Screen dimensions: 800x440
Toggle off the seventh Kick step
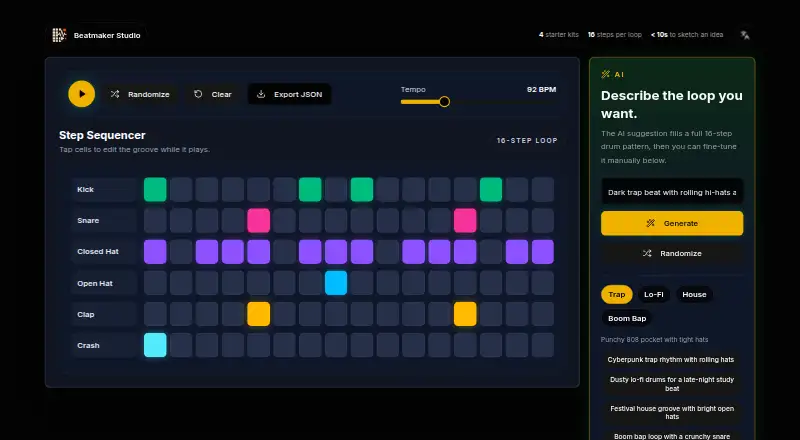pos(310,189)
